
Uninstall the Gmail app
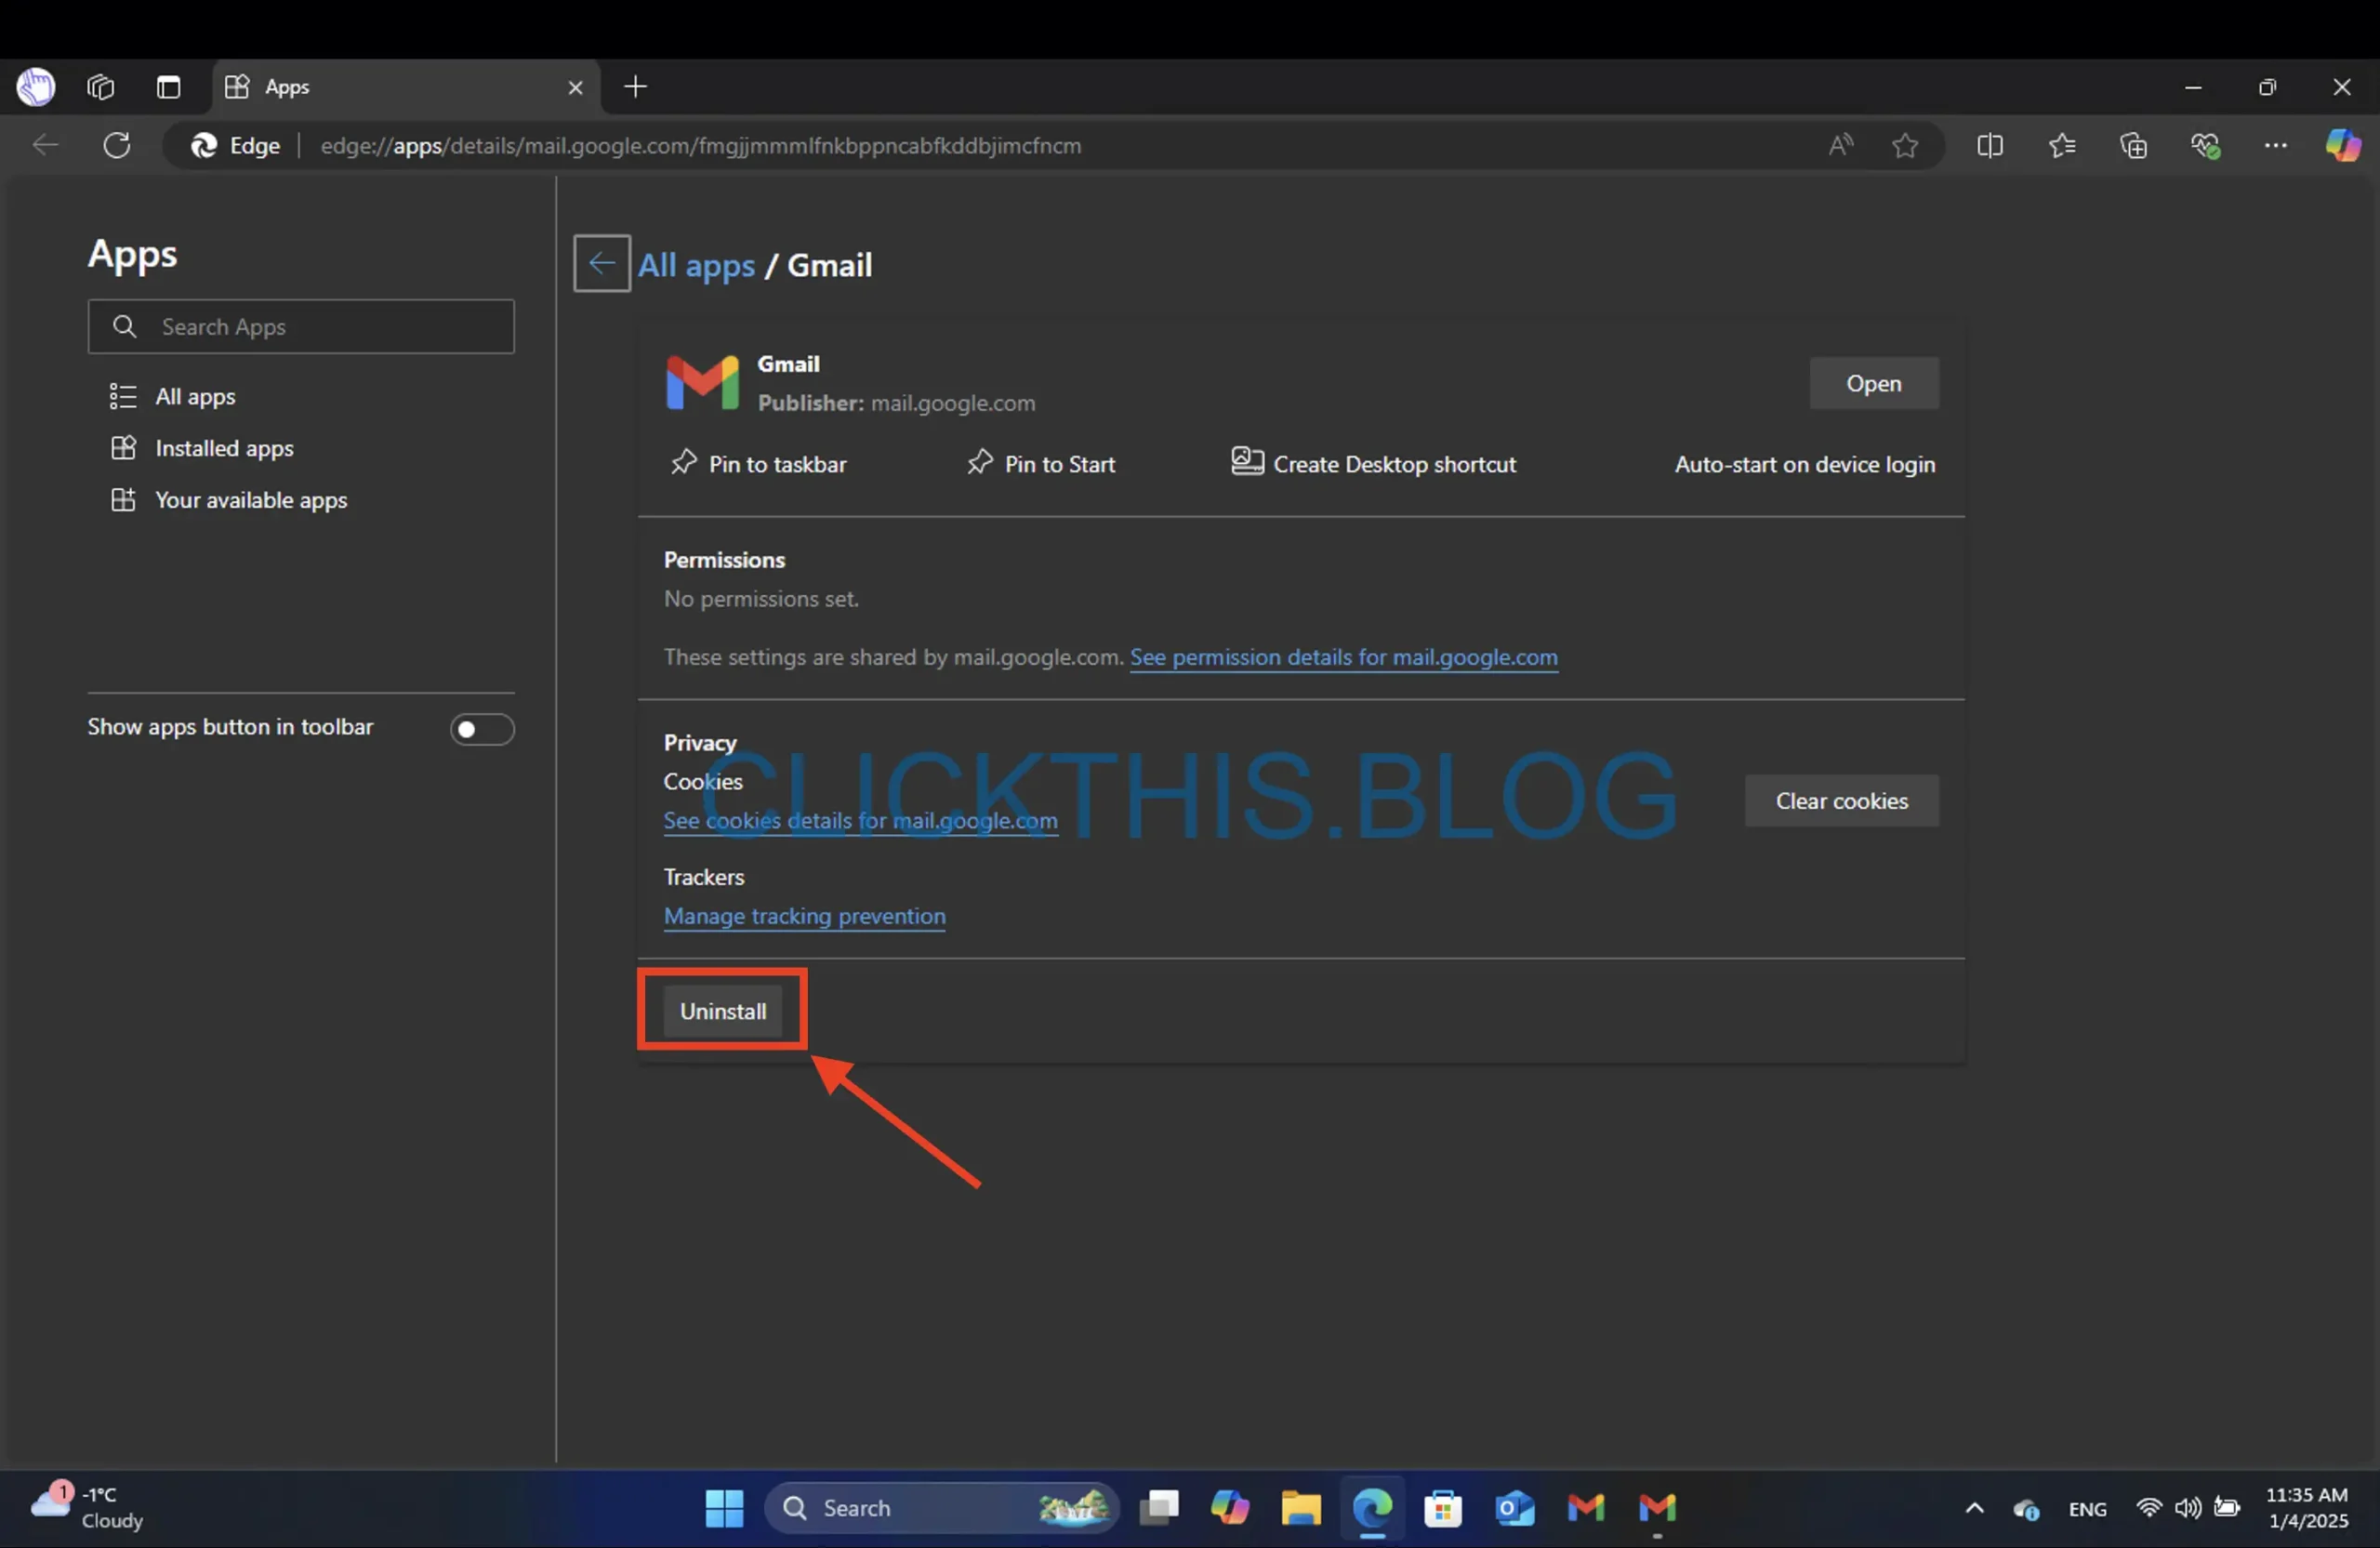click(723, 1010)
